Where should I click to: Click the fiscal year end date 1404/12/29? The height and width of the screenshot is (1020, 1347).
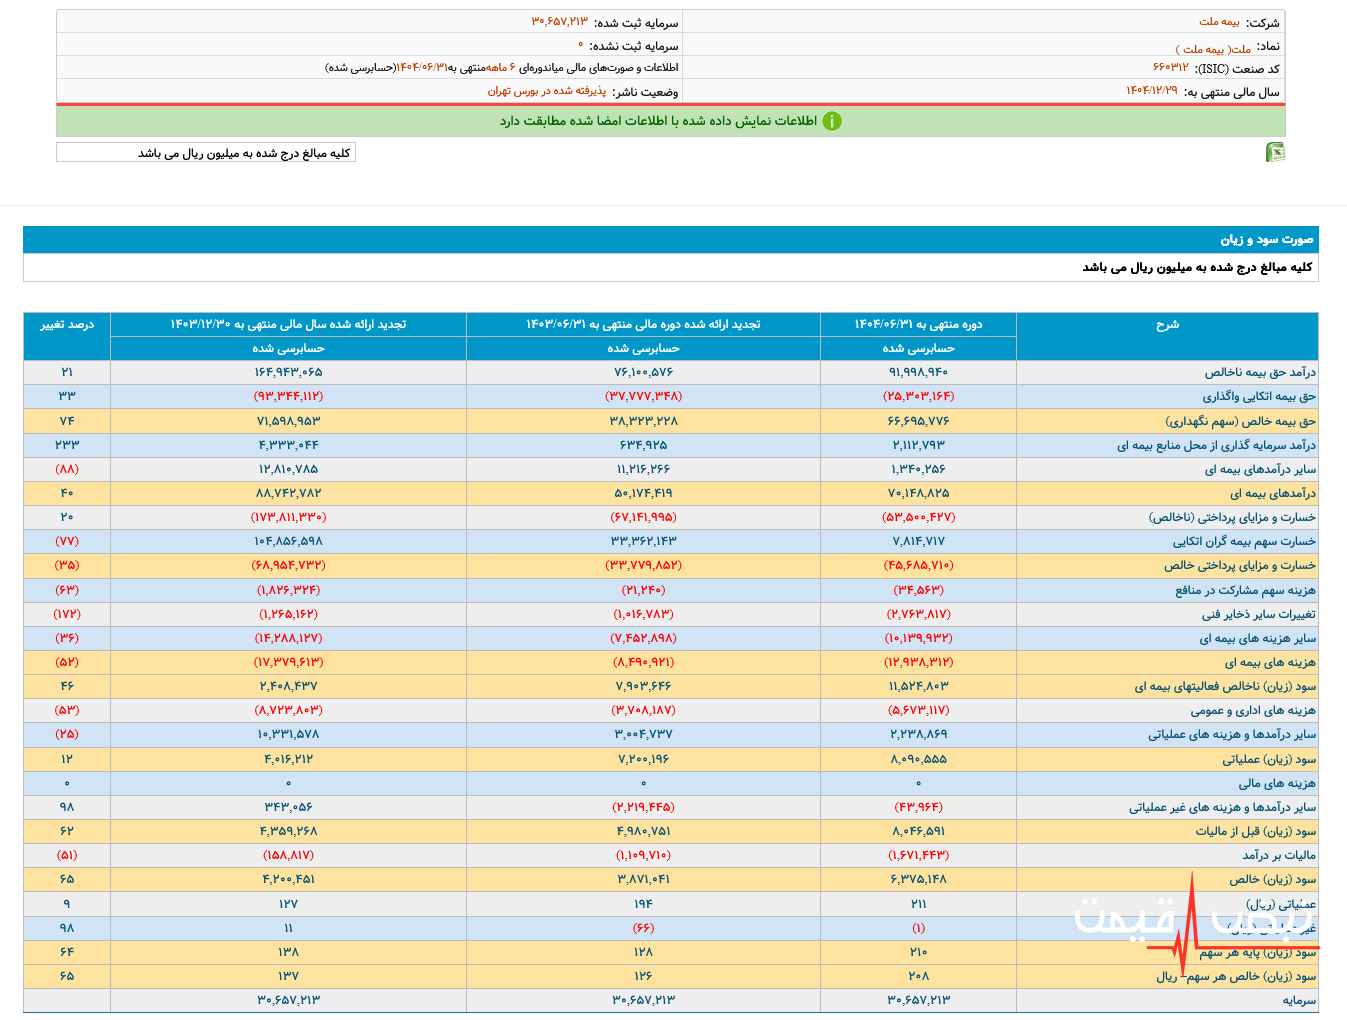(x=1151, y=91)
